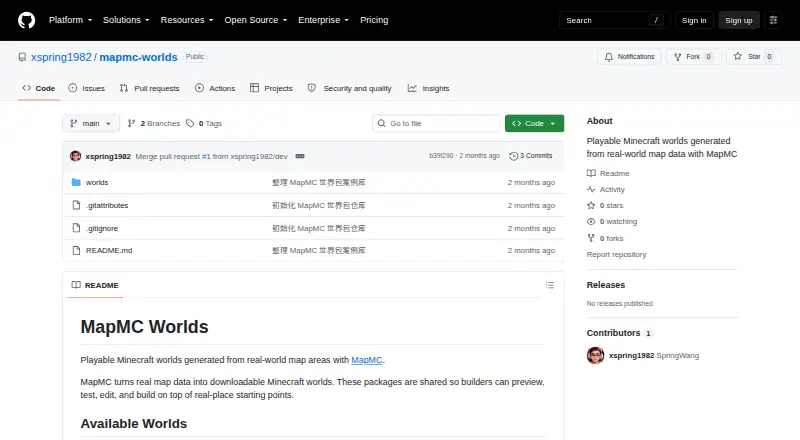Switch to Security and quality tab
Image resolution: width=800 pixels, height=440 pixels.
(x=349, y=88)
